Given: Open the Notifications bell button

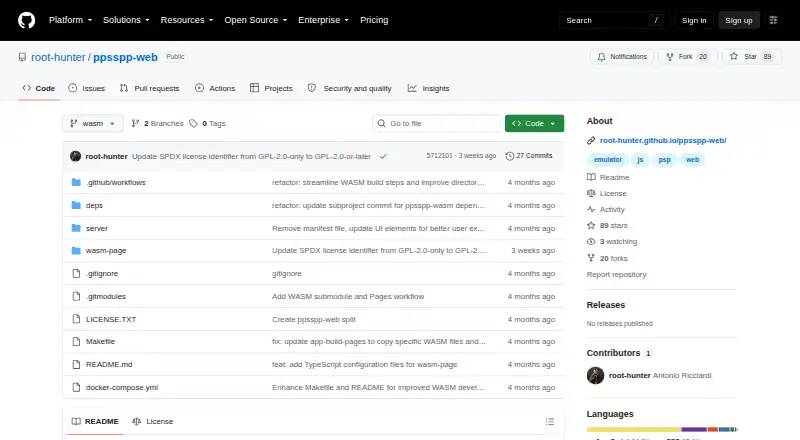Looking at the screenshot, I should point(622,57).
